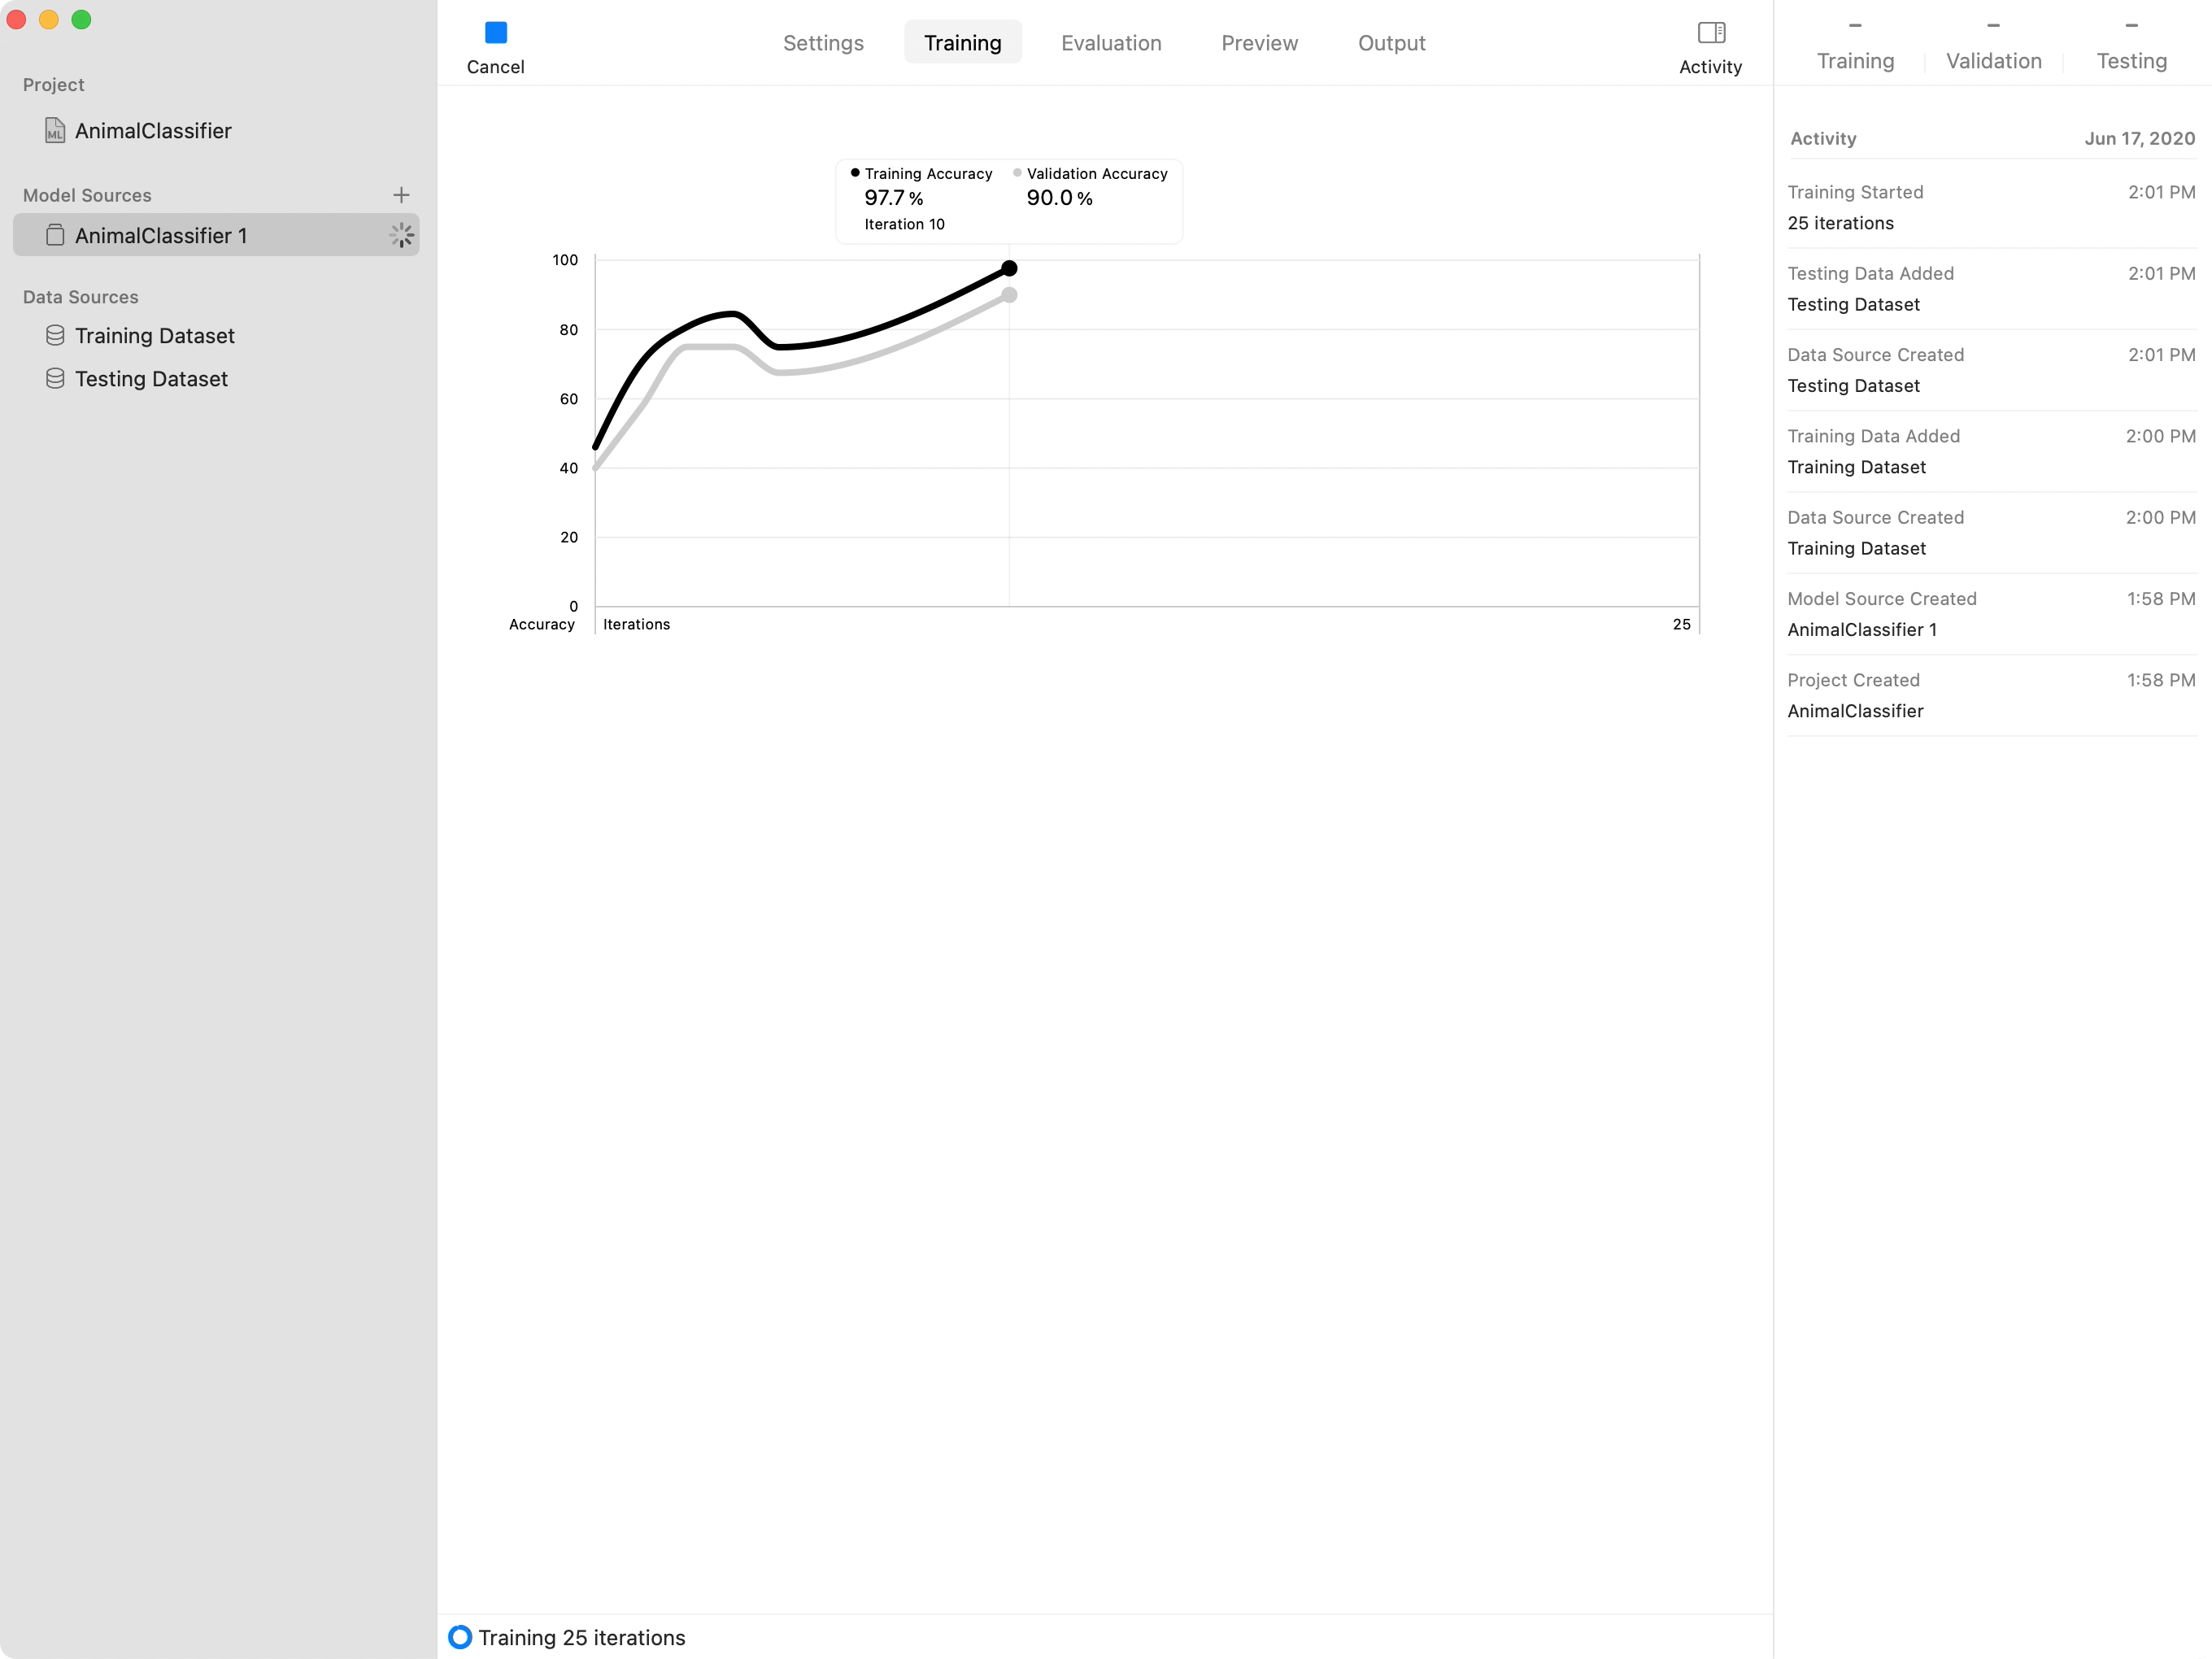
Task: Expand the Model Sources section
Action: 398,194
